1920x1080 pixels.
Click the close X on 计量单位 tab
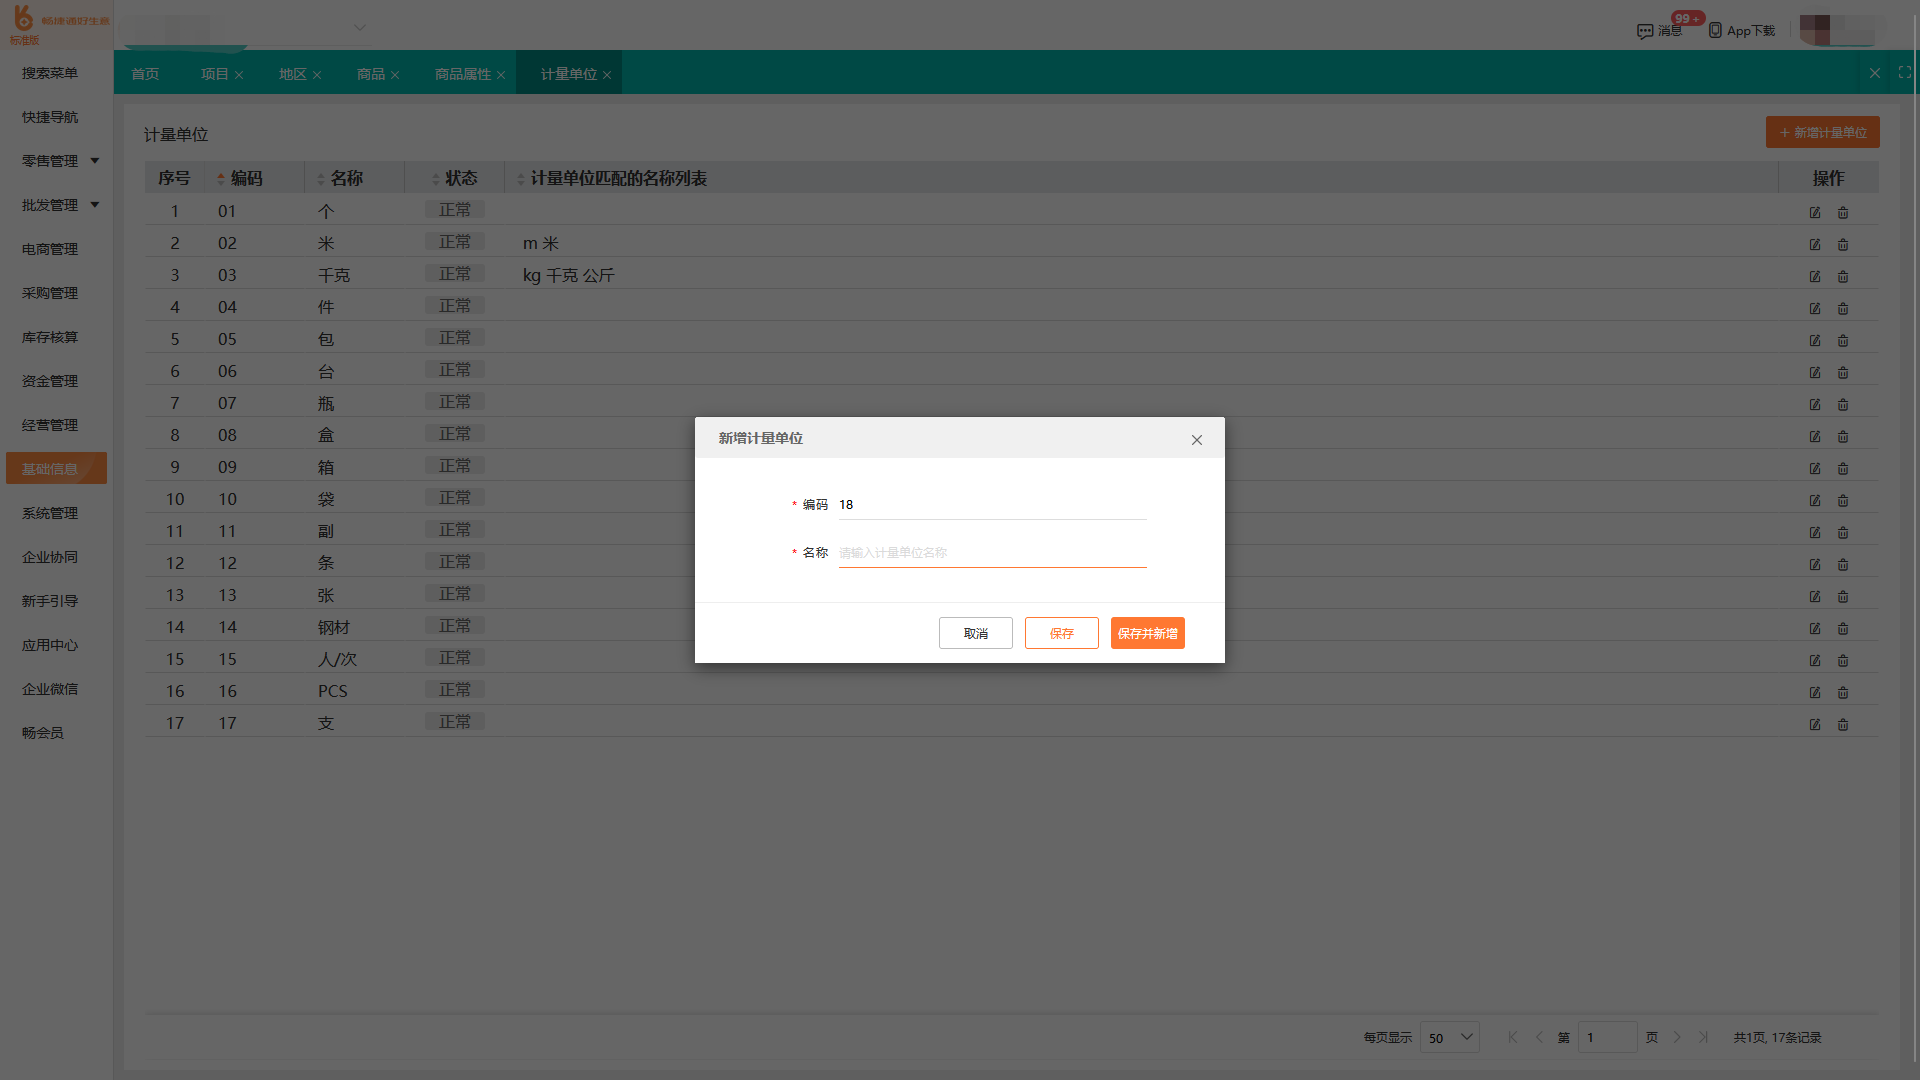pyautogui.click(x=607, y=74)
